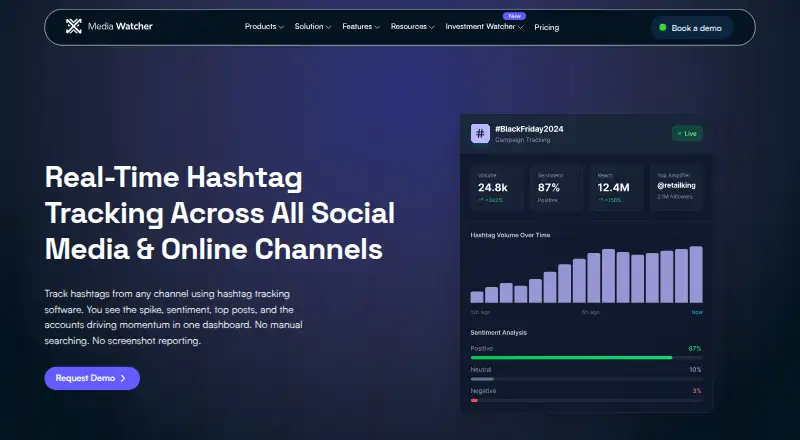Click the 12h ago axis label
Screen dimensions: 800x440
pos(480,312)
